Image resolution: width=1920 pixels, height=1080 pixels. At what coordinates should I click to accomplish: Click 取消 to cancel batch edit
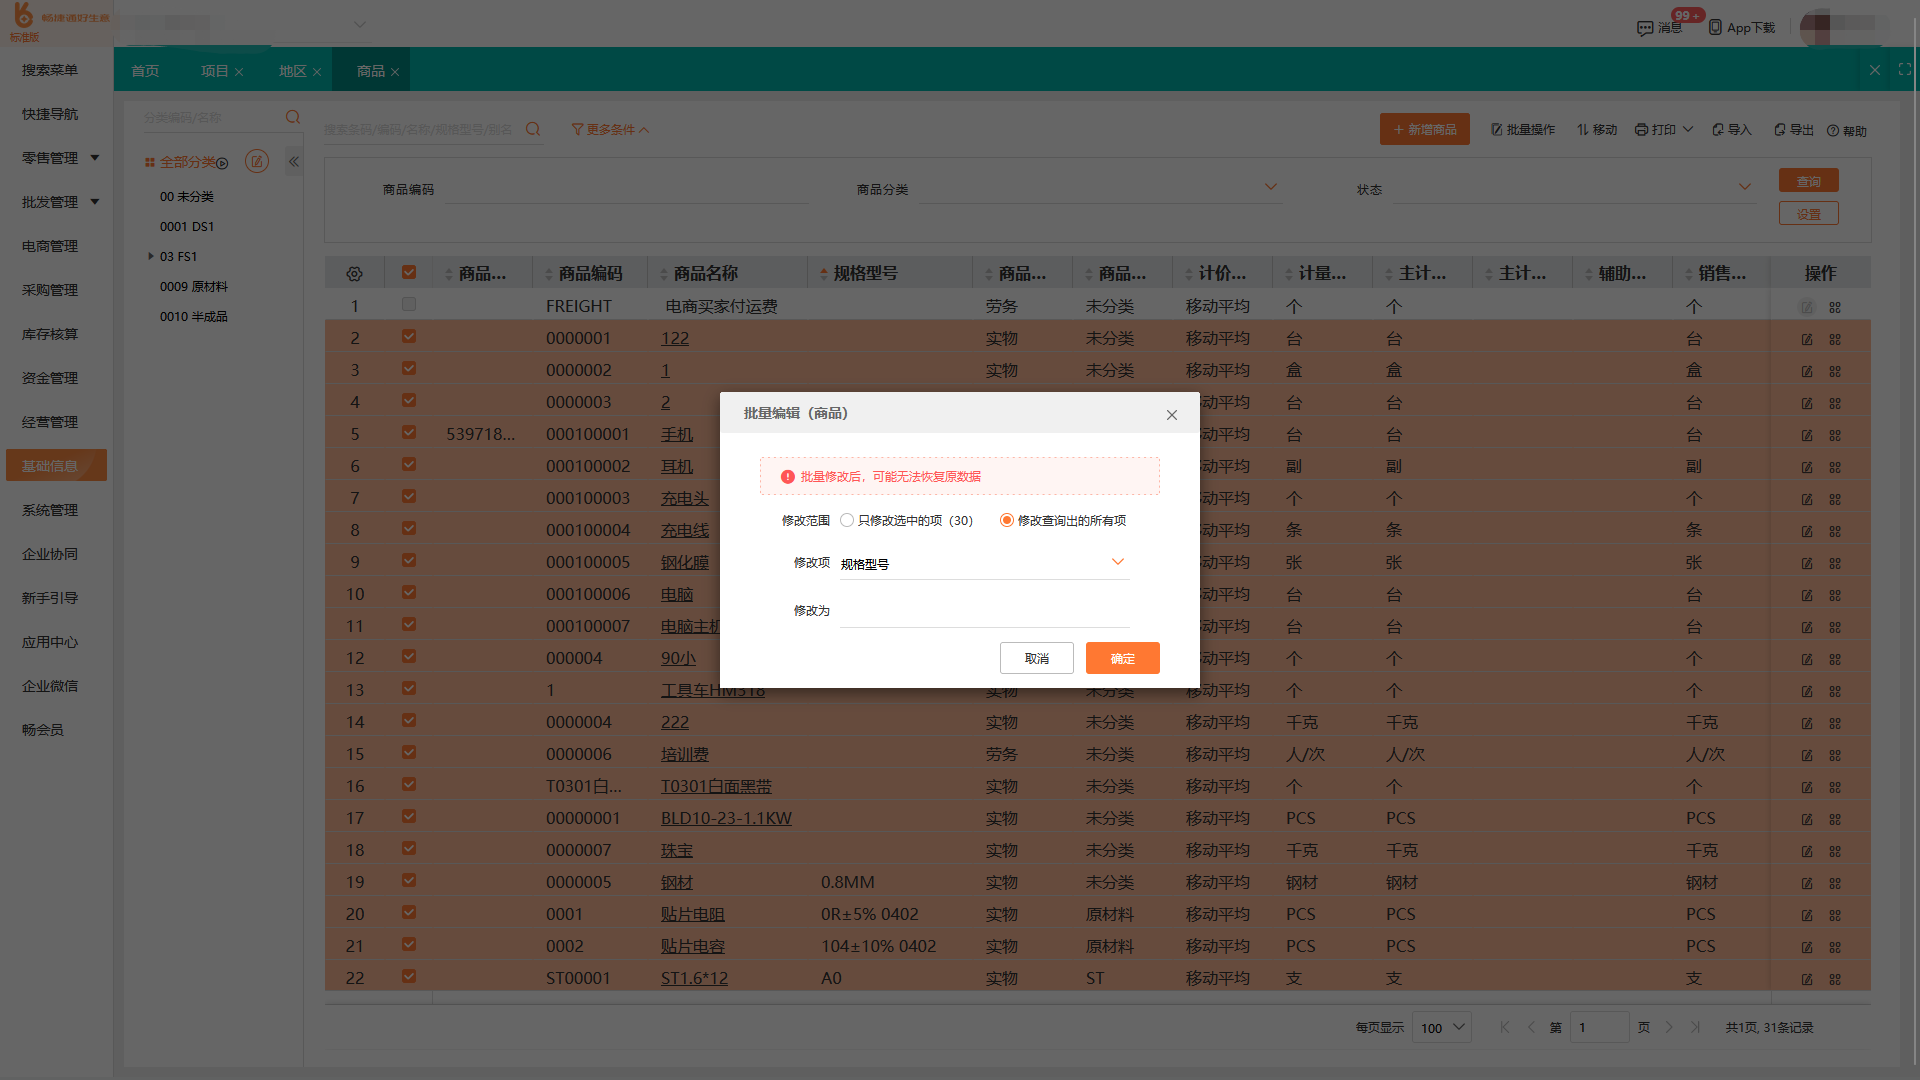(x=1036, y=658)
